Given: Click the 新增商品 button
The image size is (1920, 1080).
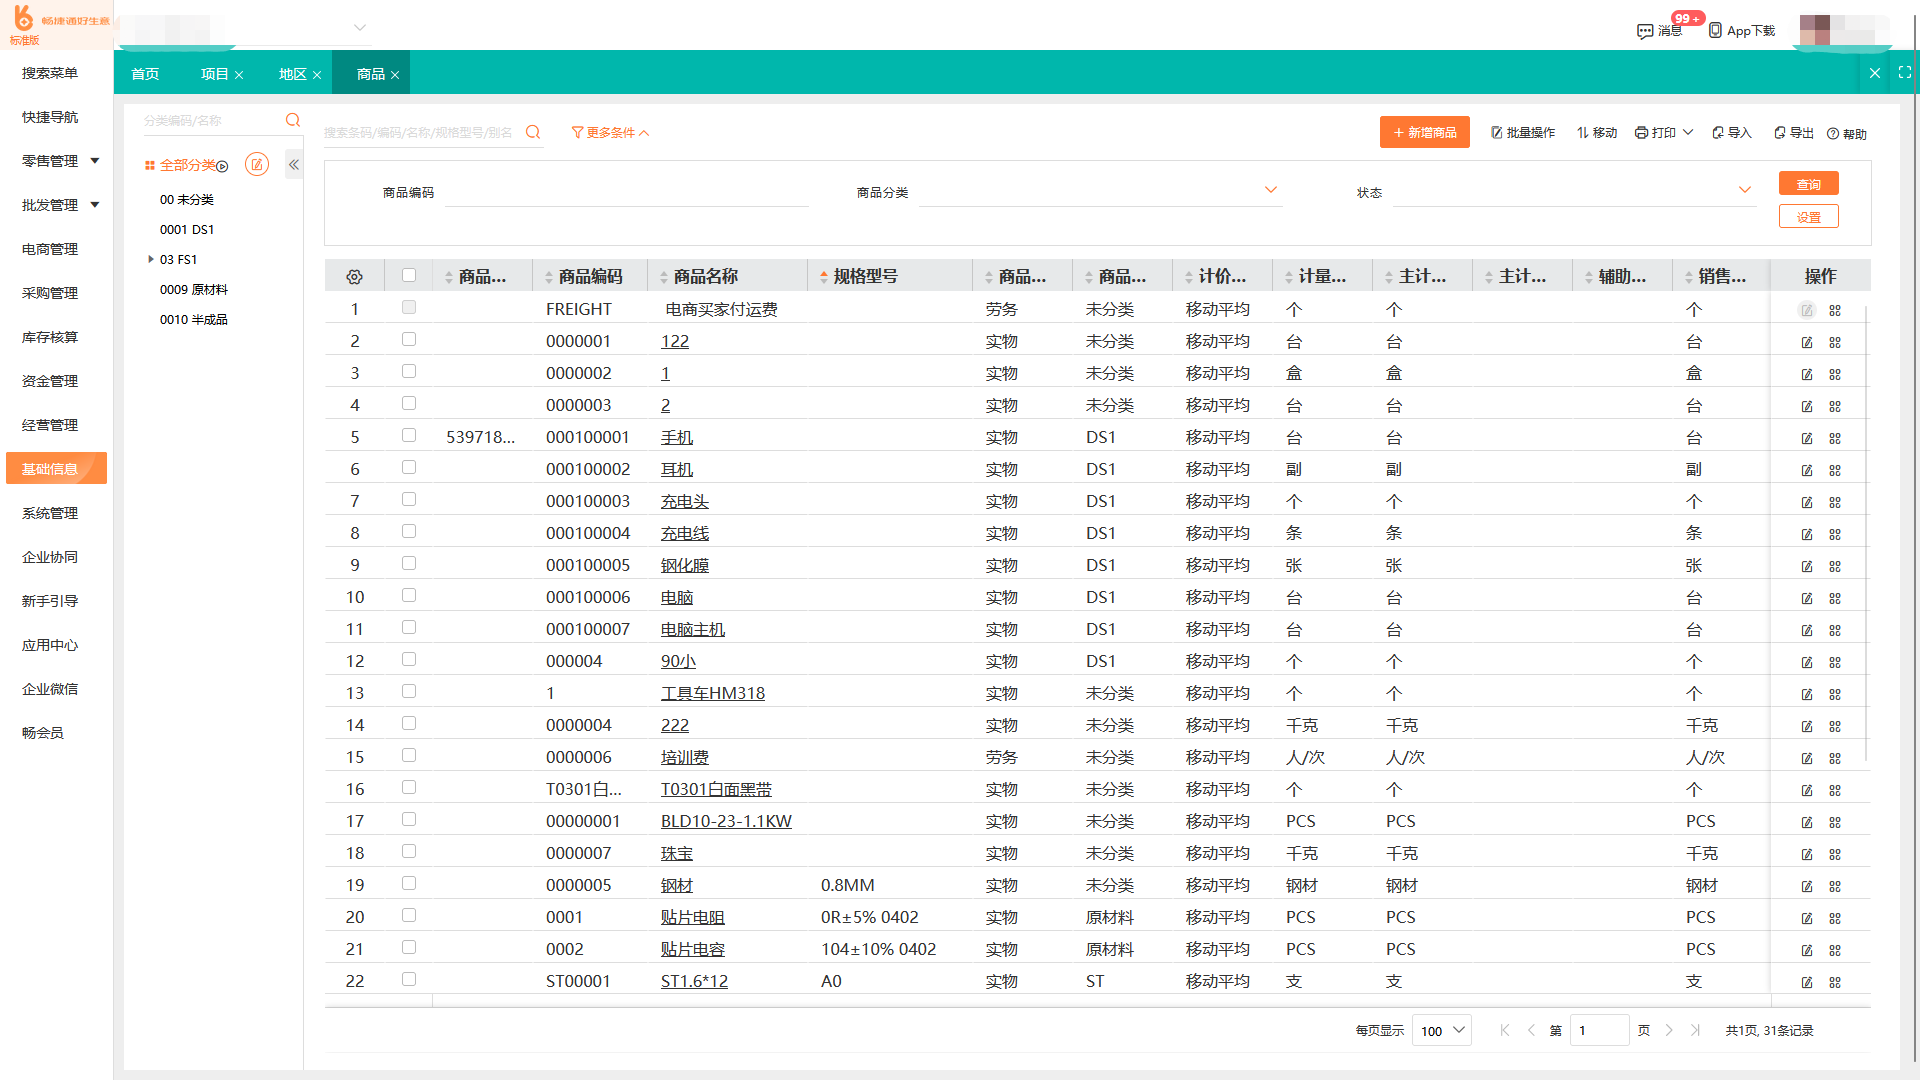Looking at the screenshot, I should [x=1424, y=131].
